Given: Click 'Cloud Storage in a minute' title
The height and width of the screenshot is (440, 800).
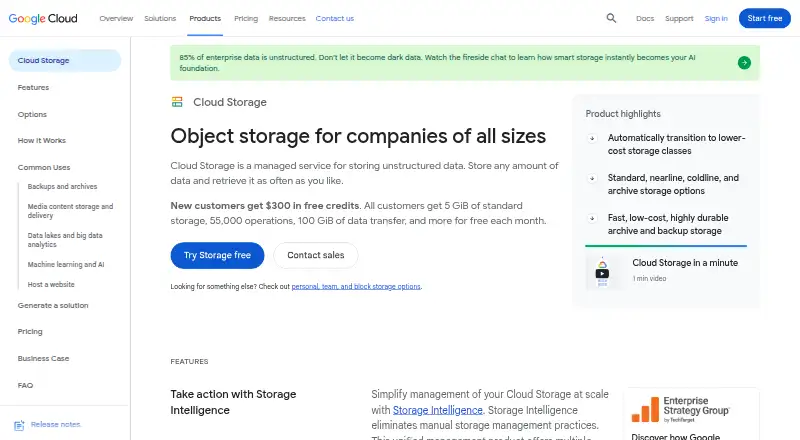Looking at the screenshot, I should [685, 263].
